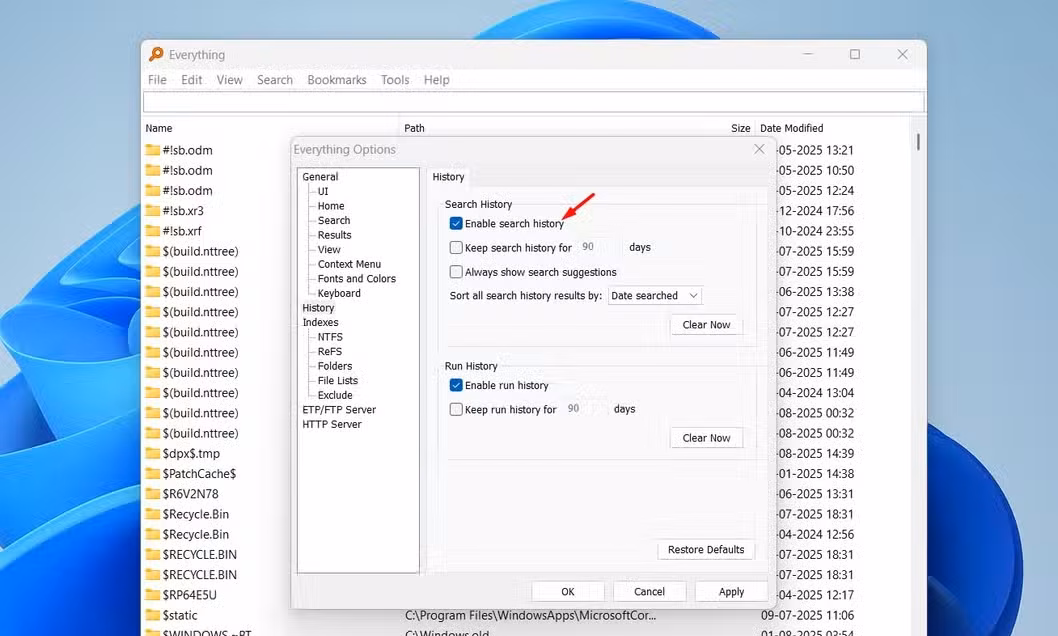Select the $RP64E5U folder name

pos(190,595)
